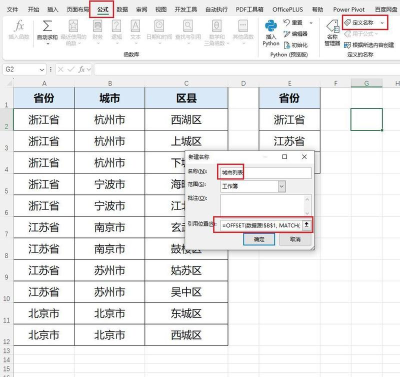The width and height of the screenshot is (400, 377).
Task: Switch to the Power Pivot tab
Action: 349,9
